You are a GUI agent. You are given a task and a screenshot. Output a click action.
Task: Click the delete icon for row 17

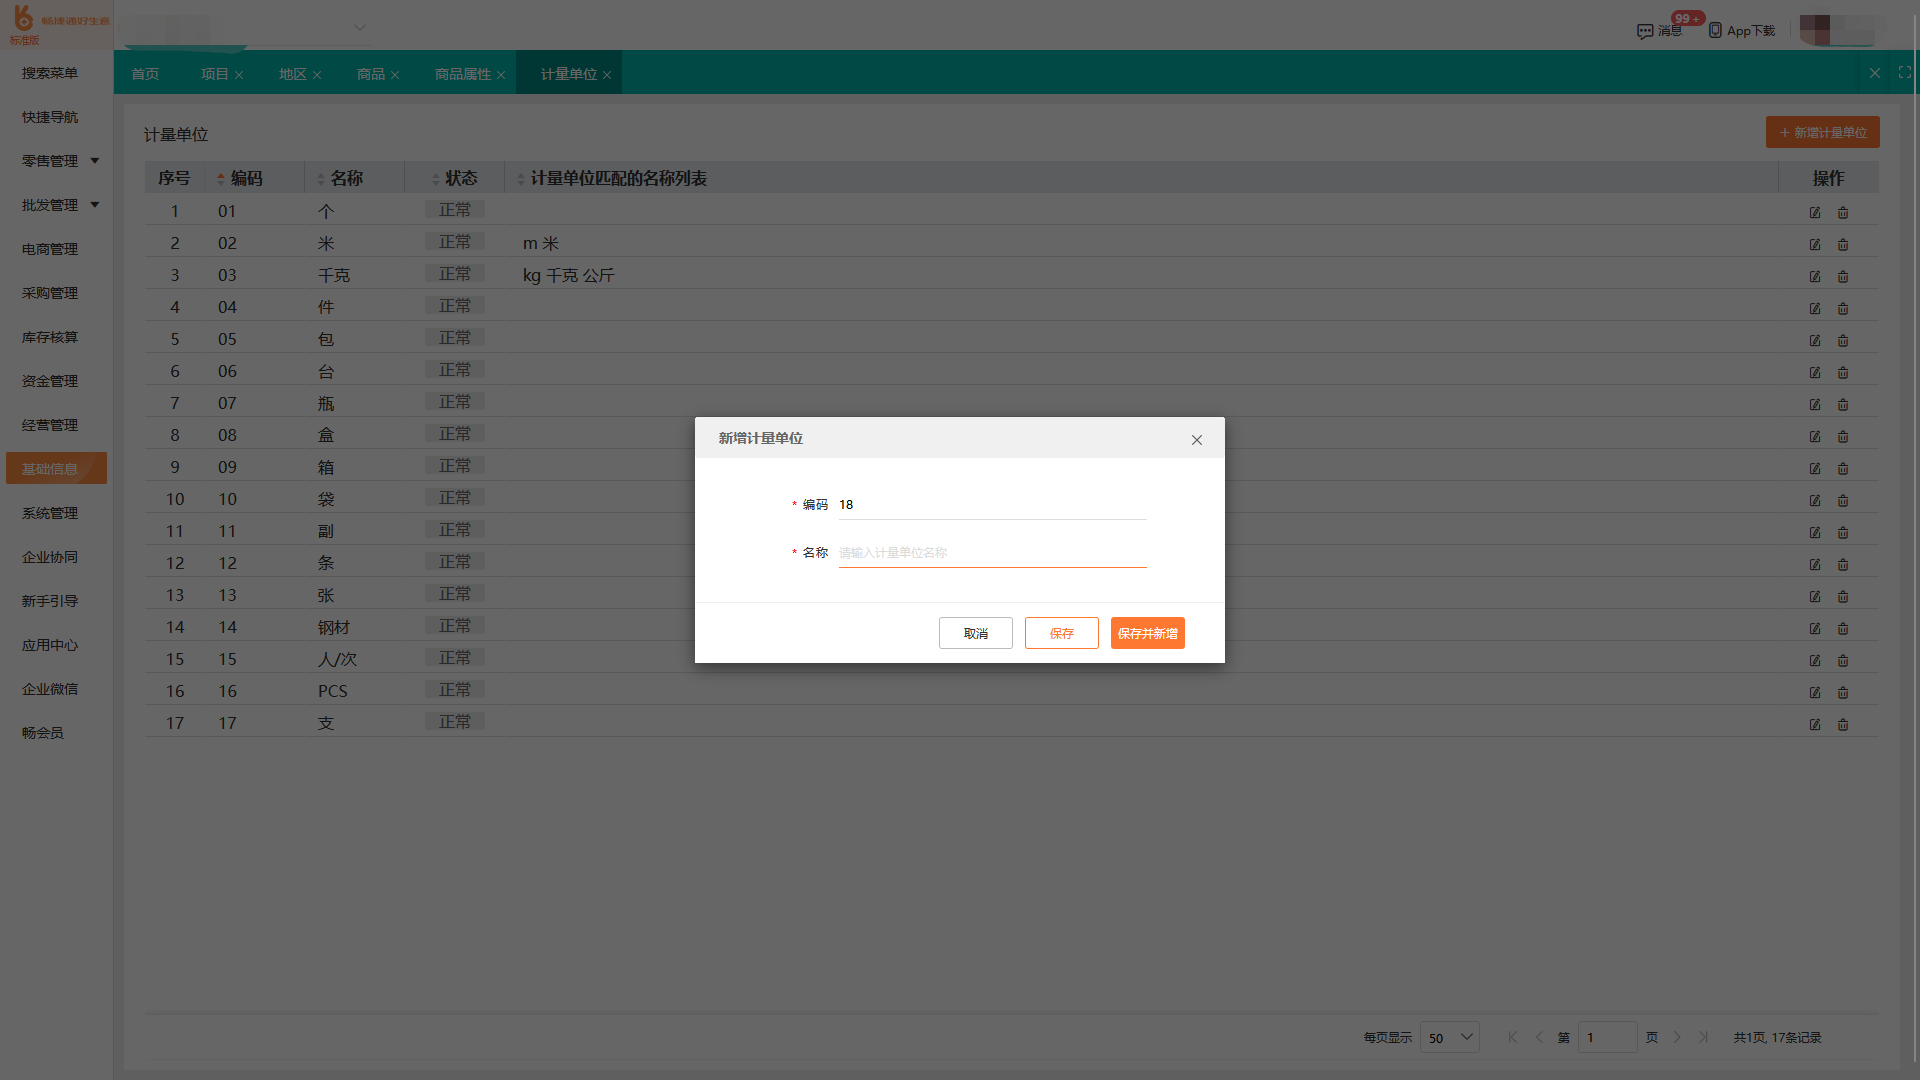click(1844, 724)
